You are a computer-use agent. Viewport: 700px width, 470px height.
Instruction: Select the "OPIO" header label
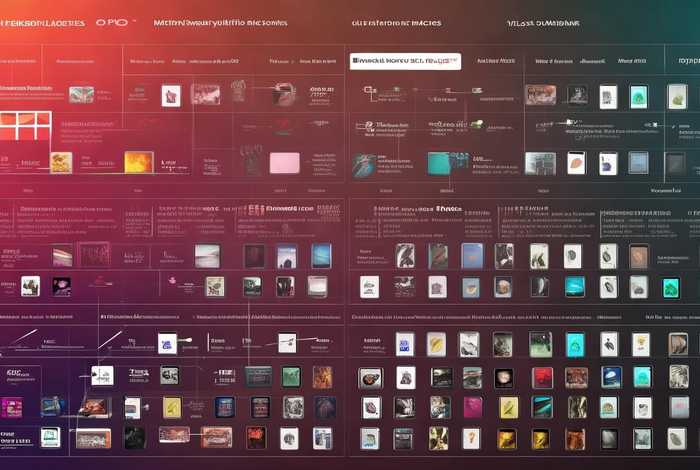tap(111, 21)
